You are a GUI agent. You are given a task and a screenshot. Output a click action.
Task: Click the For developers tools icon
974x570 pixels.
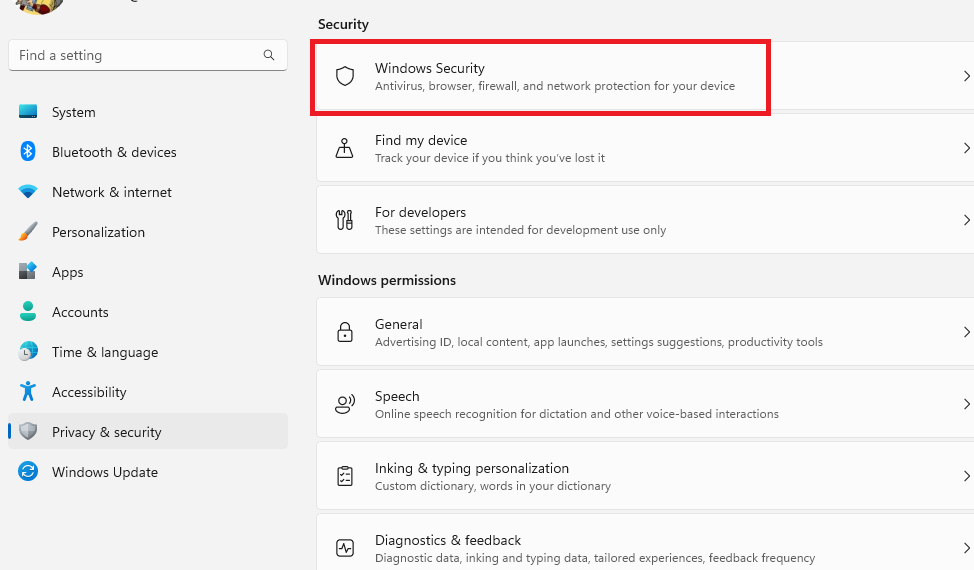[x=345, y=220]
